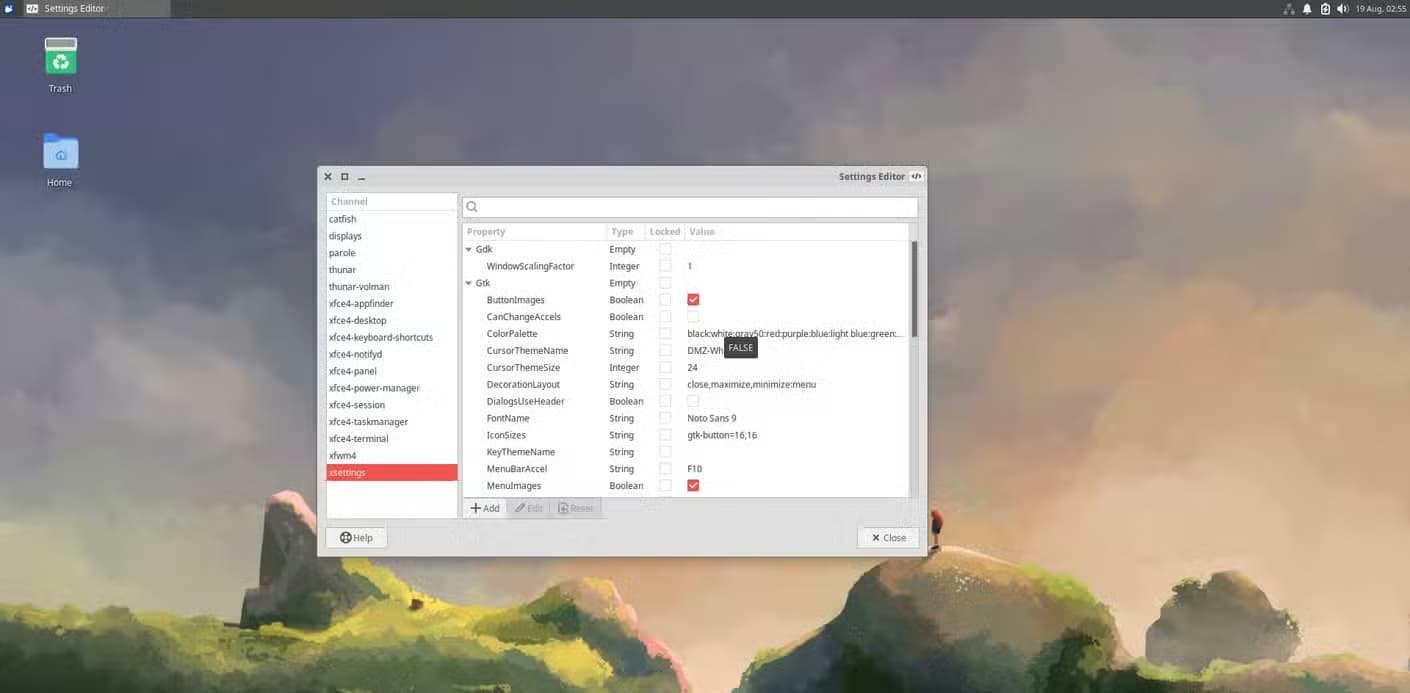Image resolution: width=1410 pixels, height=693 pixels.
Task: Select the ColorPalette property name
Action: (512, 334)
